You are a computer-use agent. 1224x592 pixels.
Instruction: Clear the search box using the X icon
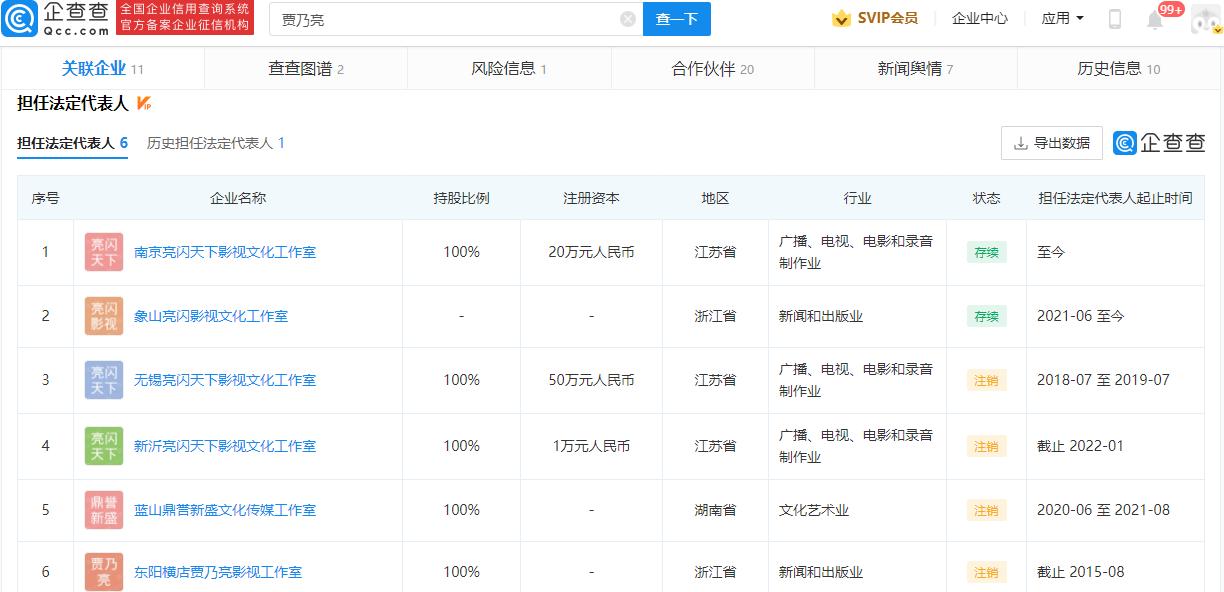pyautogui.click(x=628, y=18)
